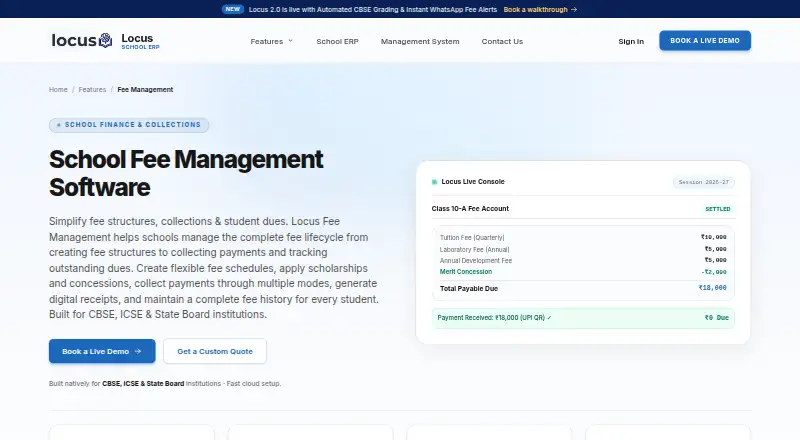Click the arrow beside Book a walkthrough
The width and height of the screenshot is (800, 440).
click(x=574, y=9)
